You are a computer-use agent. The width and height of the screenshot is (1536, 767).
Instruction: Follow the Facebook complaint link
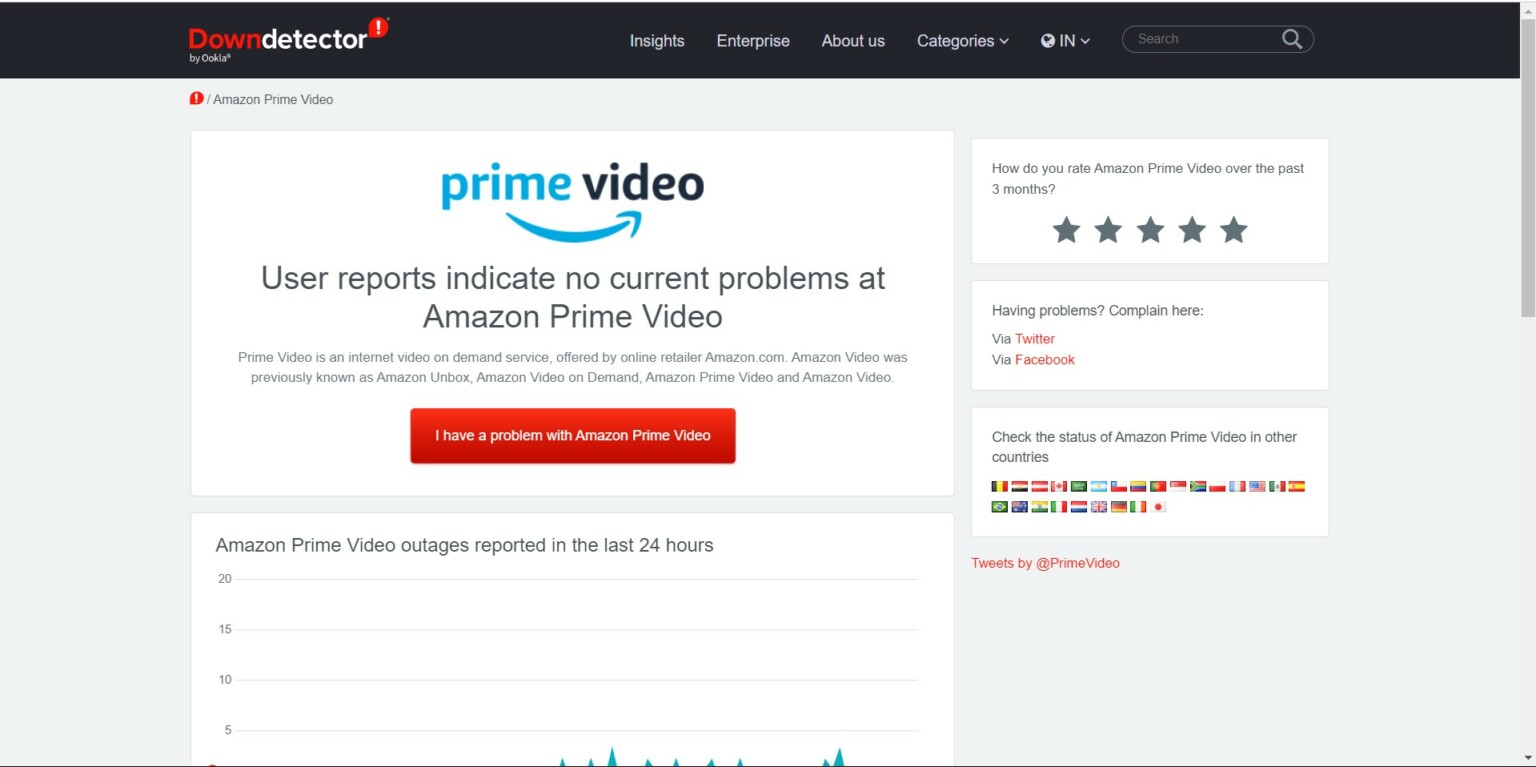1045,360
